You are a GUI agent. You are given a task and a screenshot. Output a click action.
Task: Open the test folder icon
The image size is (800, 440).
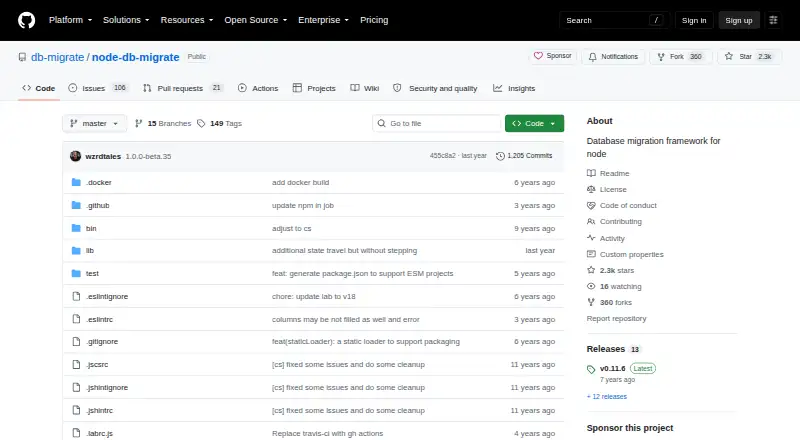point(76,274)
